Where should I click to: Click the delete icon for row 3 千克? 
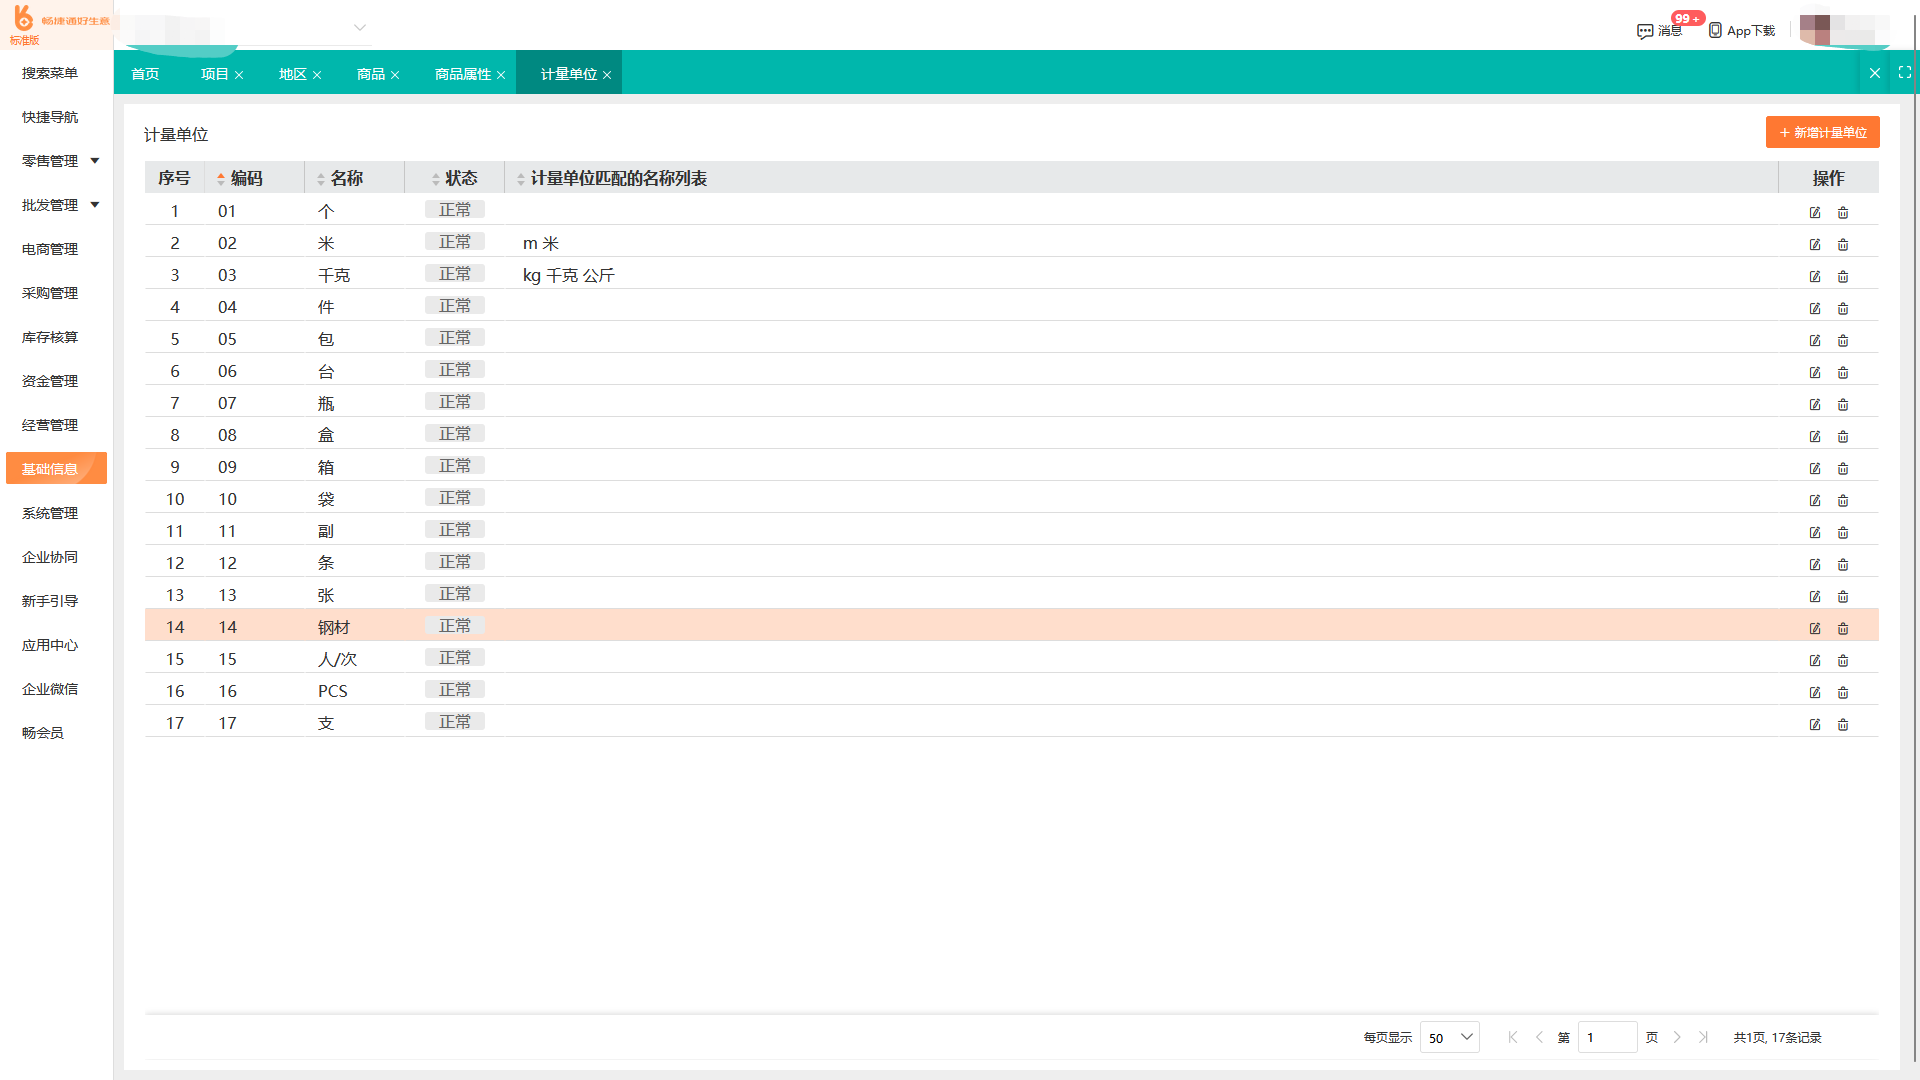[1844, 274]
